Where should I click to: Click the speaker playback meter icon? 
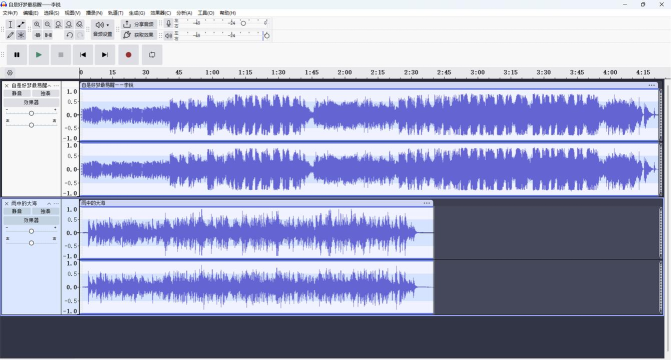pyautogui.click(x=169, y=36)
